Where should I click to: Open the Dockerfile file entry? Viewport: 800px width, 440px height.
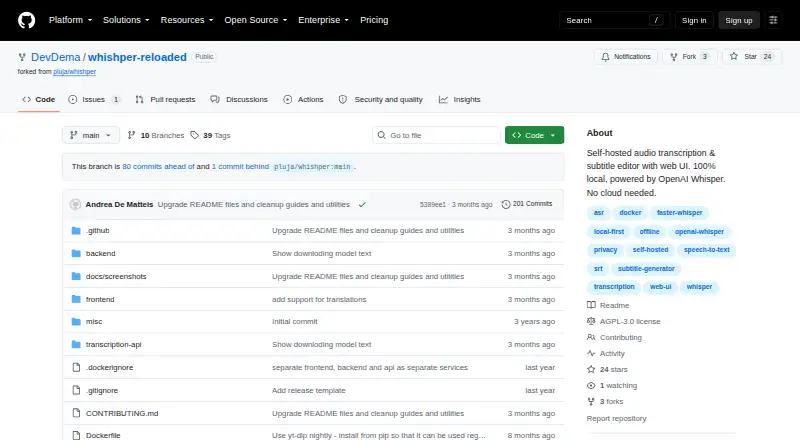point(103,435)
